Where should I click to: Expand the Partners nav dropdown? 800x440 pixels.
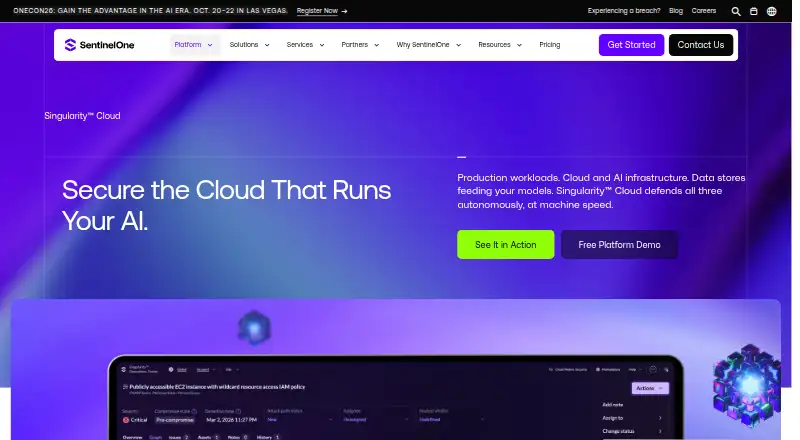point(360,45)
